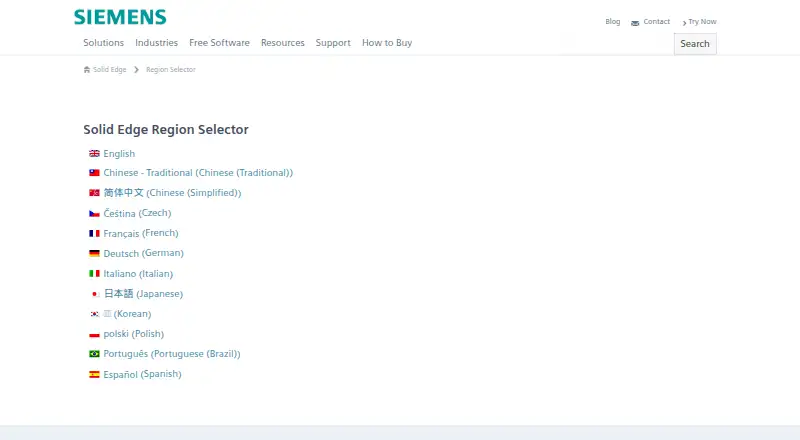Click Region Selector breadcrumb text
Screen dimensions: 800x440
171,69
